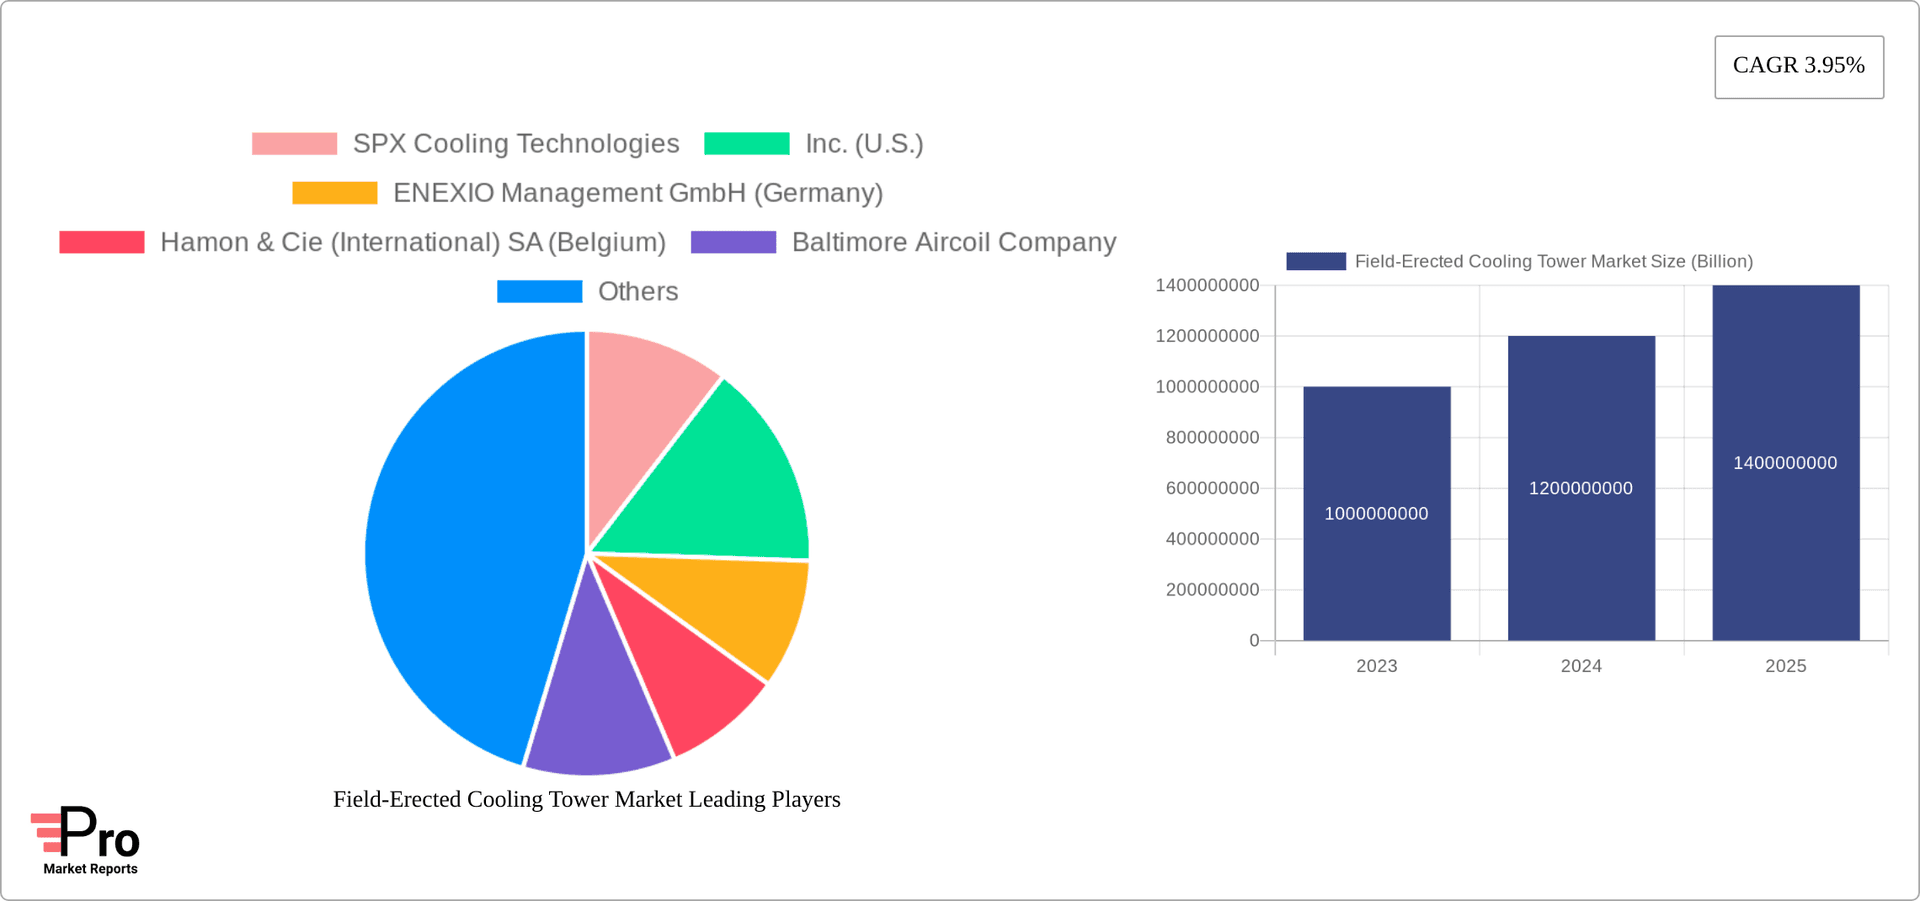Click the navy market size legend marker

(x=1313, y=261)
